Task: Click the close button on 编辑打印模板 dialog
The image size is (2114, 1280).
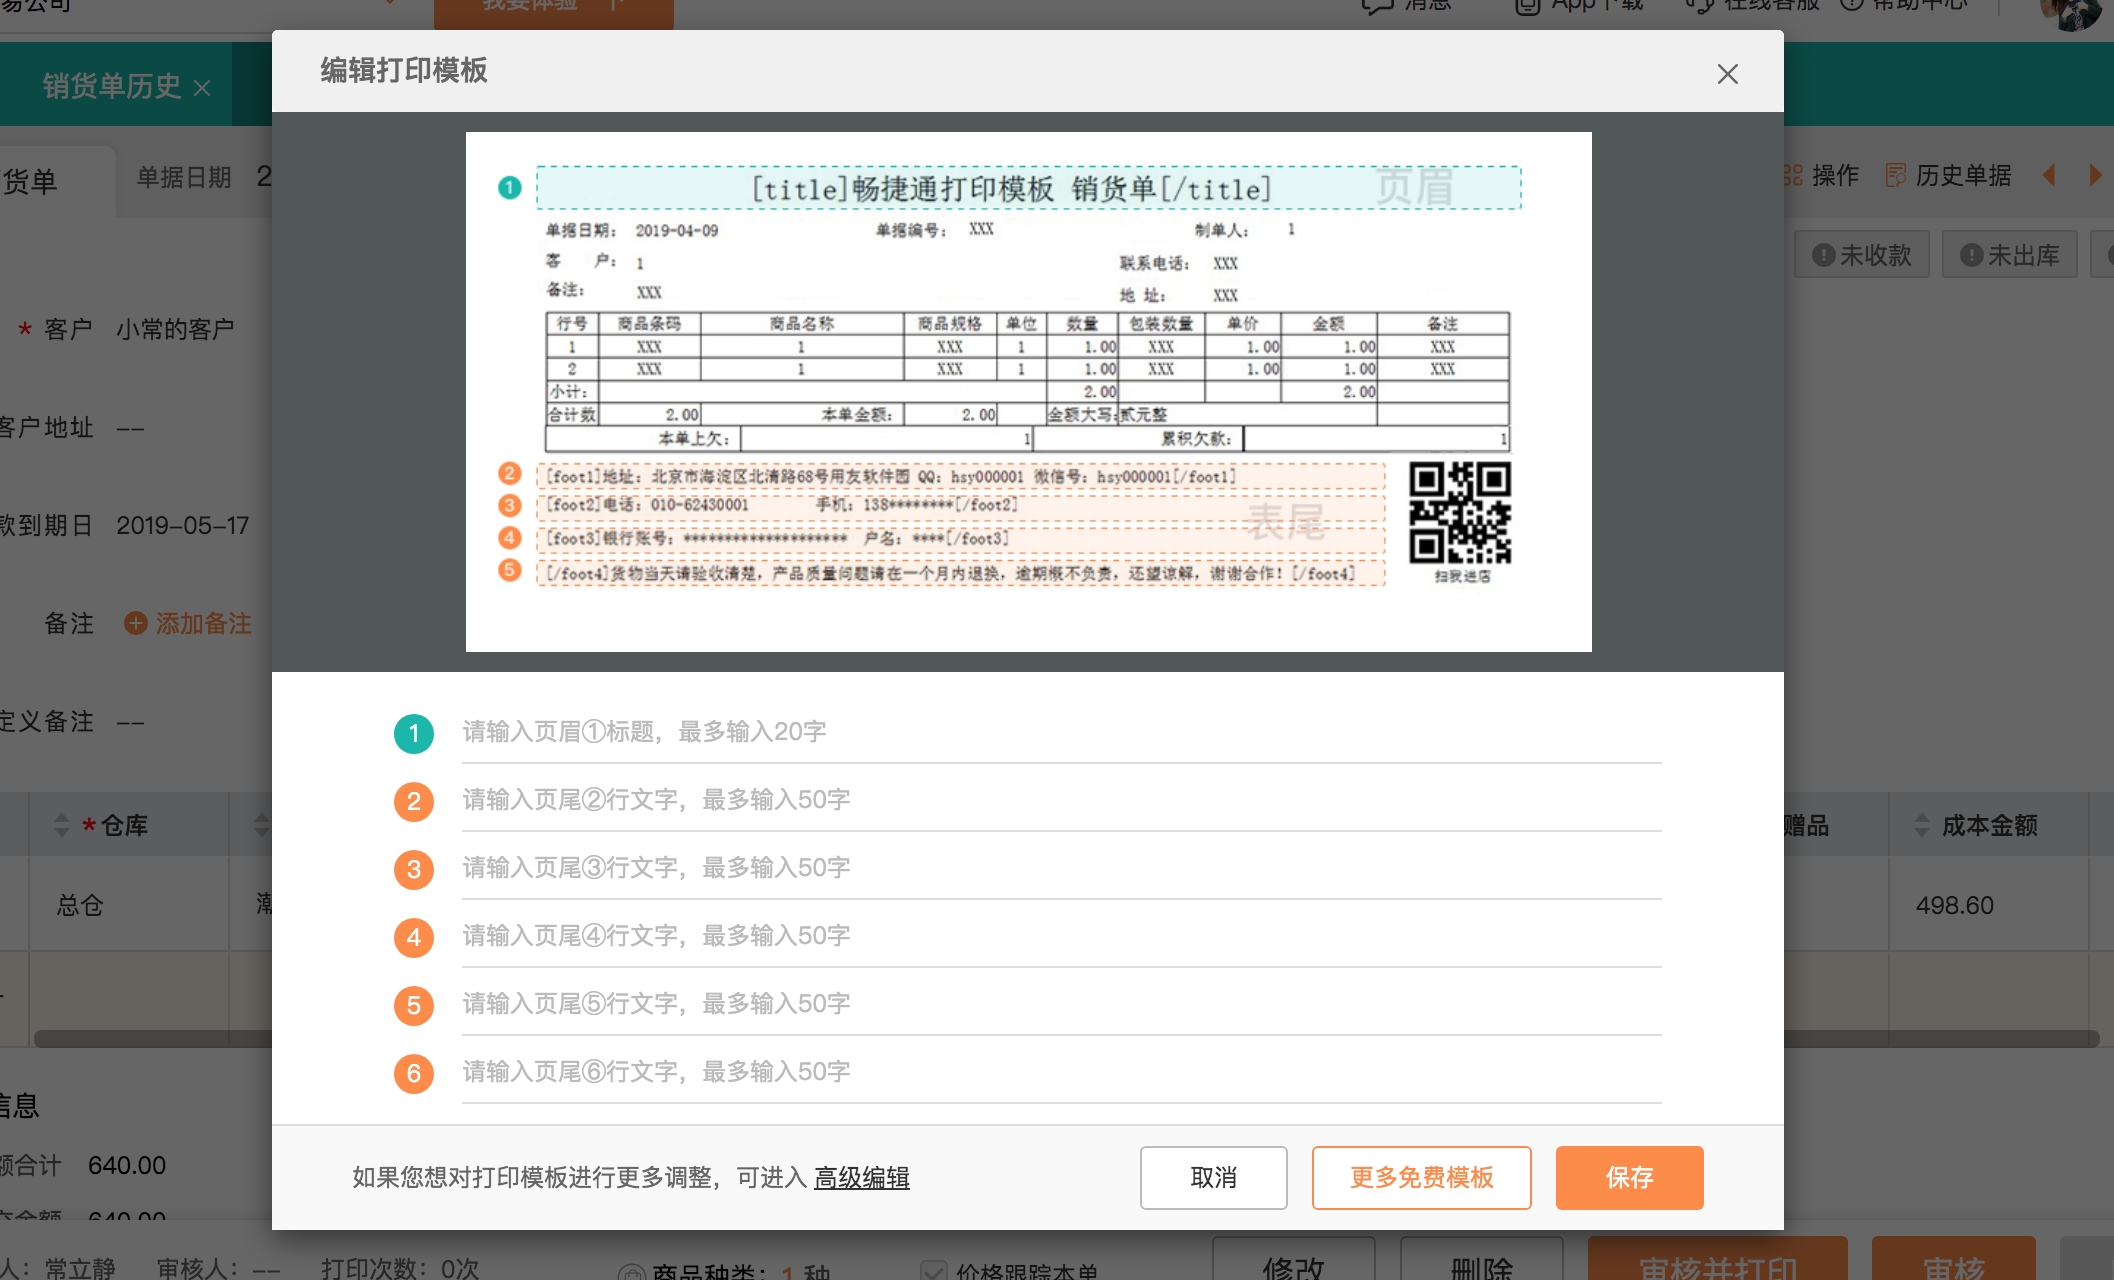Action: [x=1729, y=74]
